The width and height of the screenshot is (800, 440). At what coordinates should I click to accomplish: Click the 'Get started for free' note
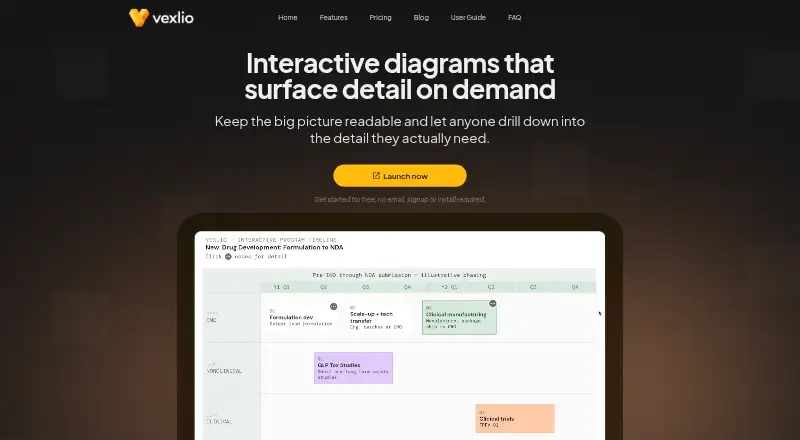tap(399, 199)
